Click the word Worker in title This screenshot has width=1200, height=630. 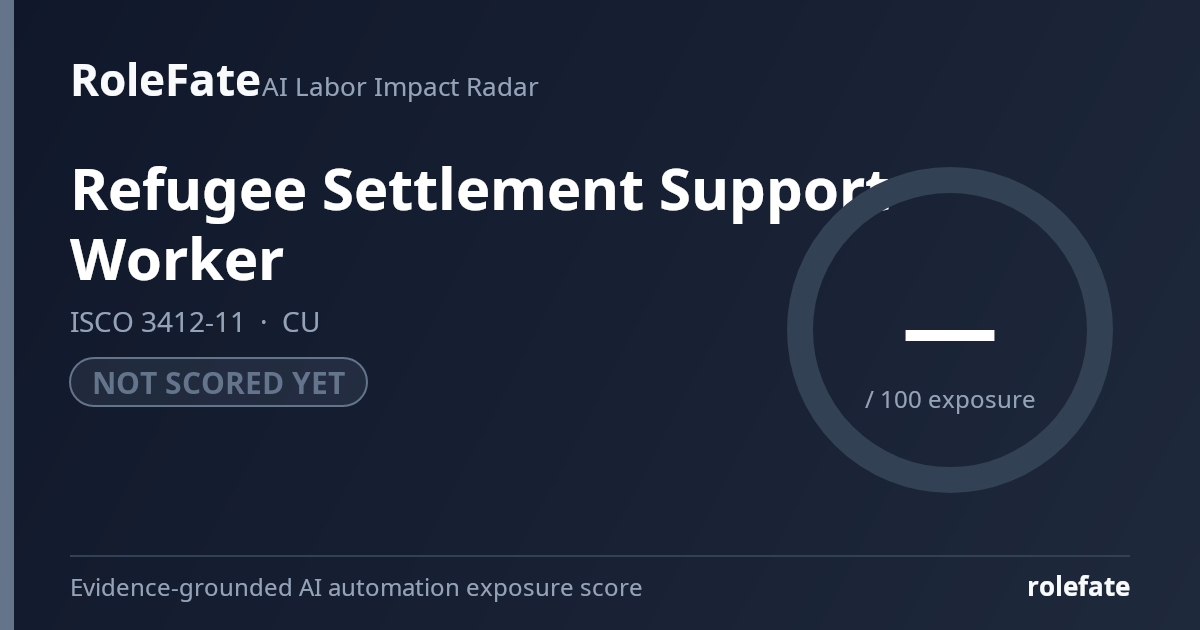(x=177, y=260)
